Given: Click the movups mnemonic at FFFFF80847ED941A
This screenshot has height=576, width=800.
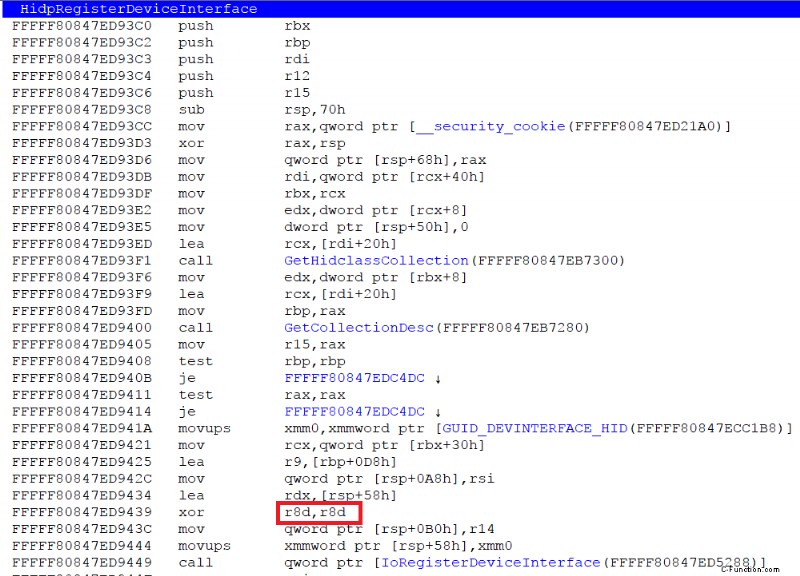Looking at the screenshot, I should [x=203, y=428].
